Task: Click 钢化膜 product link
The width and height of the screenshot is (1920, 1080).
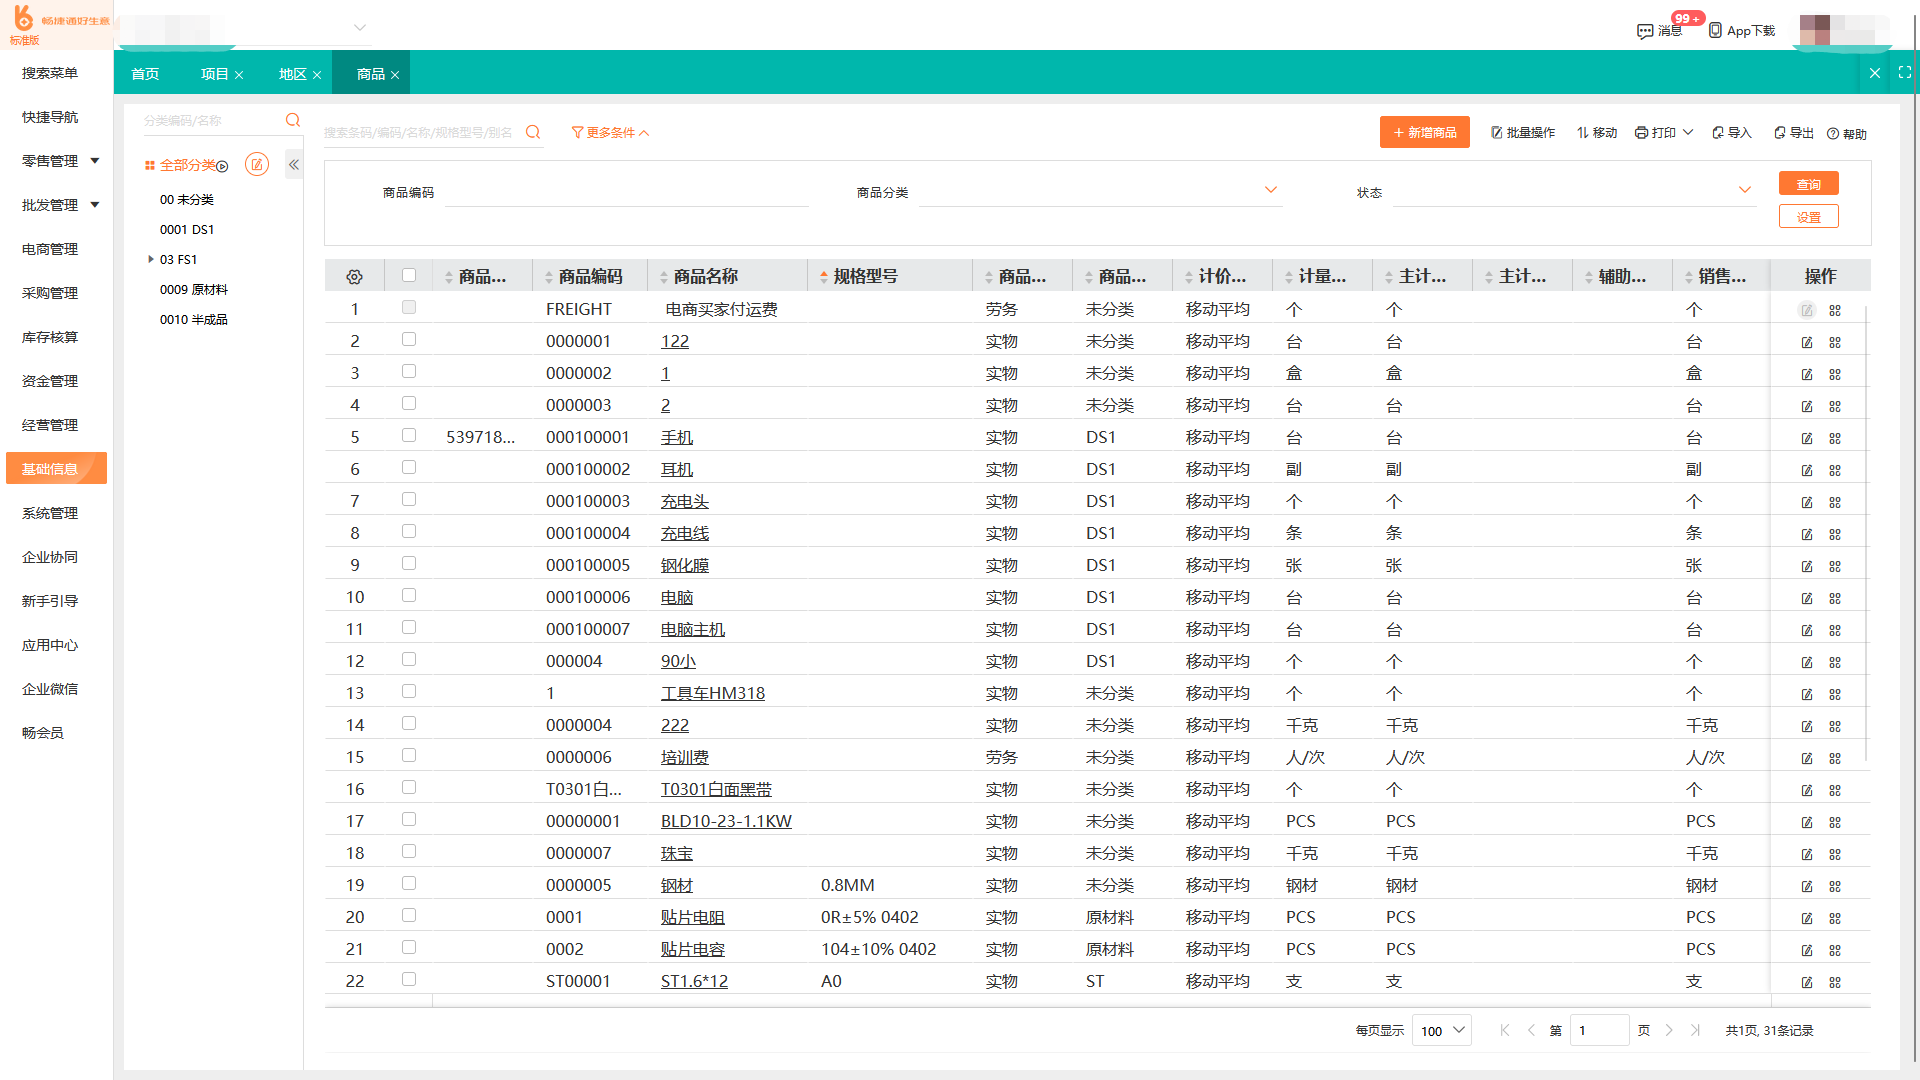Action: [x=686, y=564]
